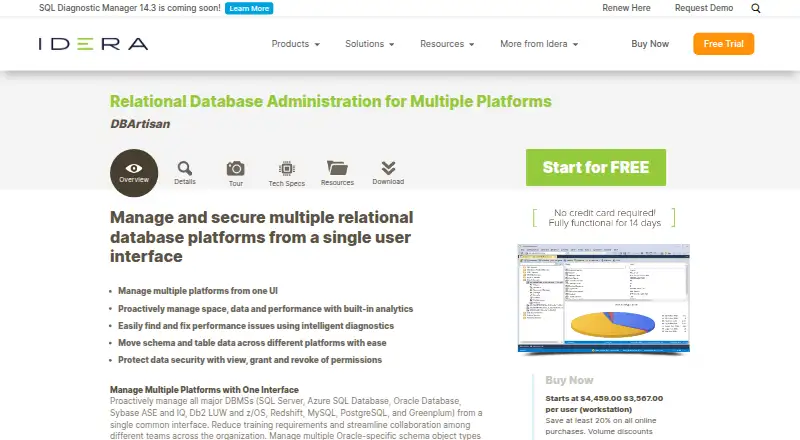The height and width of the screenshot is (440, 800).
Task: Click the Buy Now navigation link
Action: tap(650, 44)
